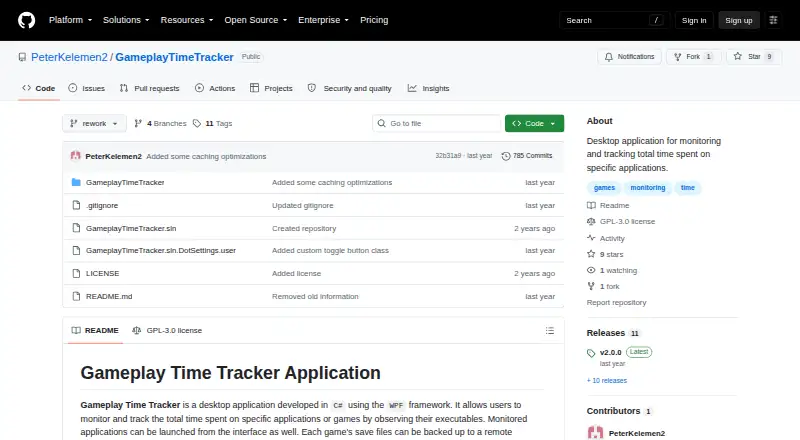Click the games topic tag
The image size is (800, 440).
pos(604,188)
